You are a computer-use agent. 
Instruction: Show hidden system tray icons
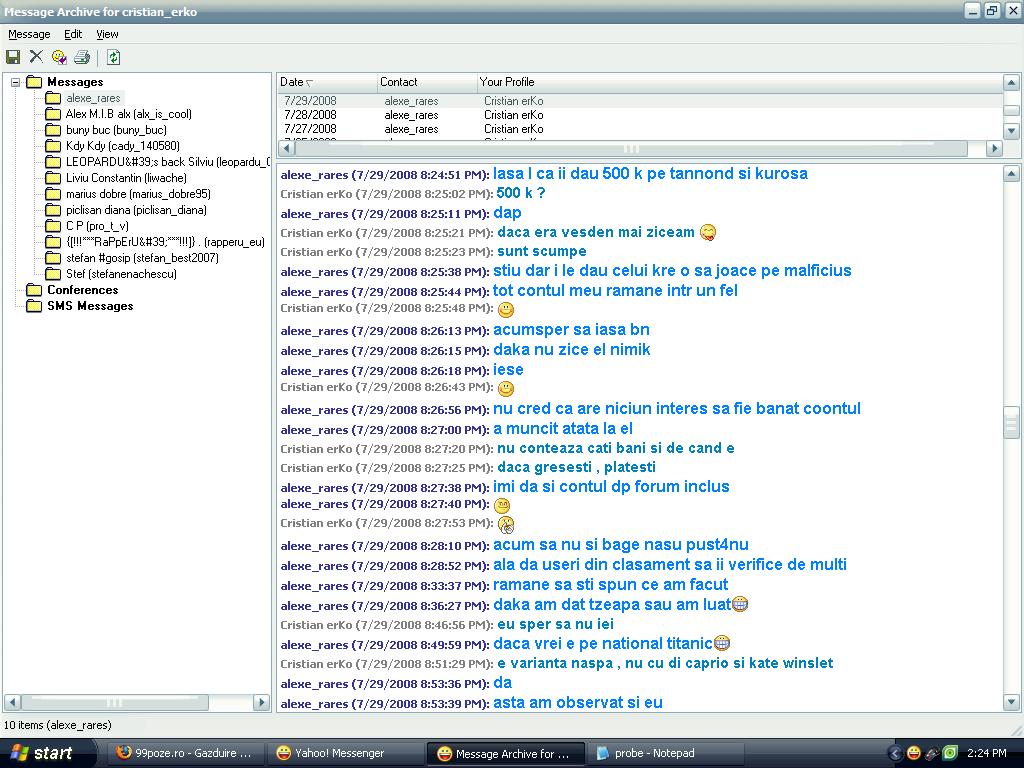pyautogui.click(x=895, y=753)
